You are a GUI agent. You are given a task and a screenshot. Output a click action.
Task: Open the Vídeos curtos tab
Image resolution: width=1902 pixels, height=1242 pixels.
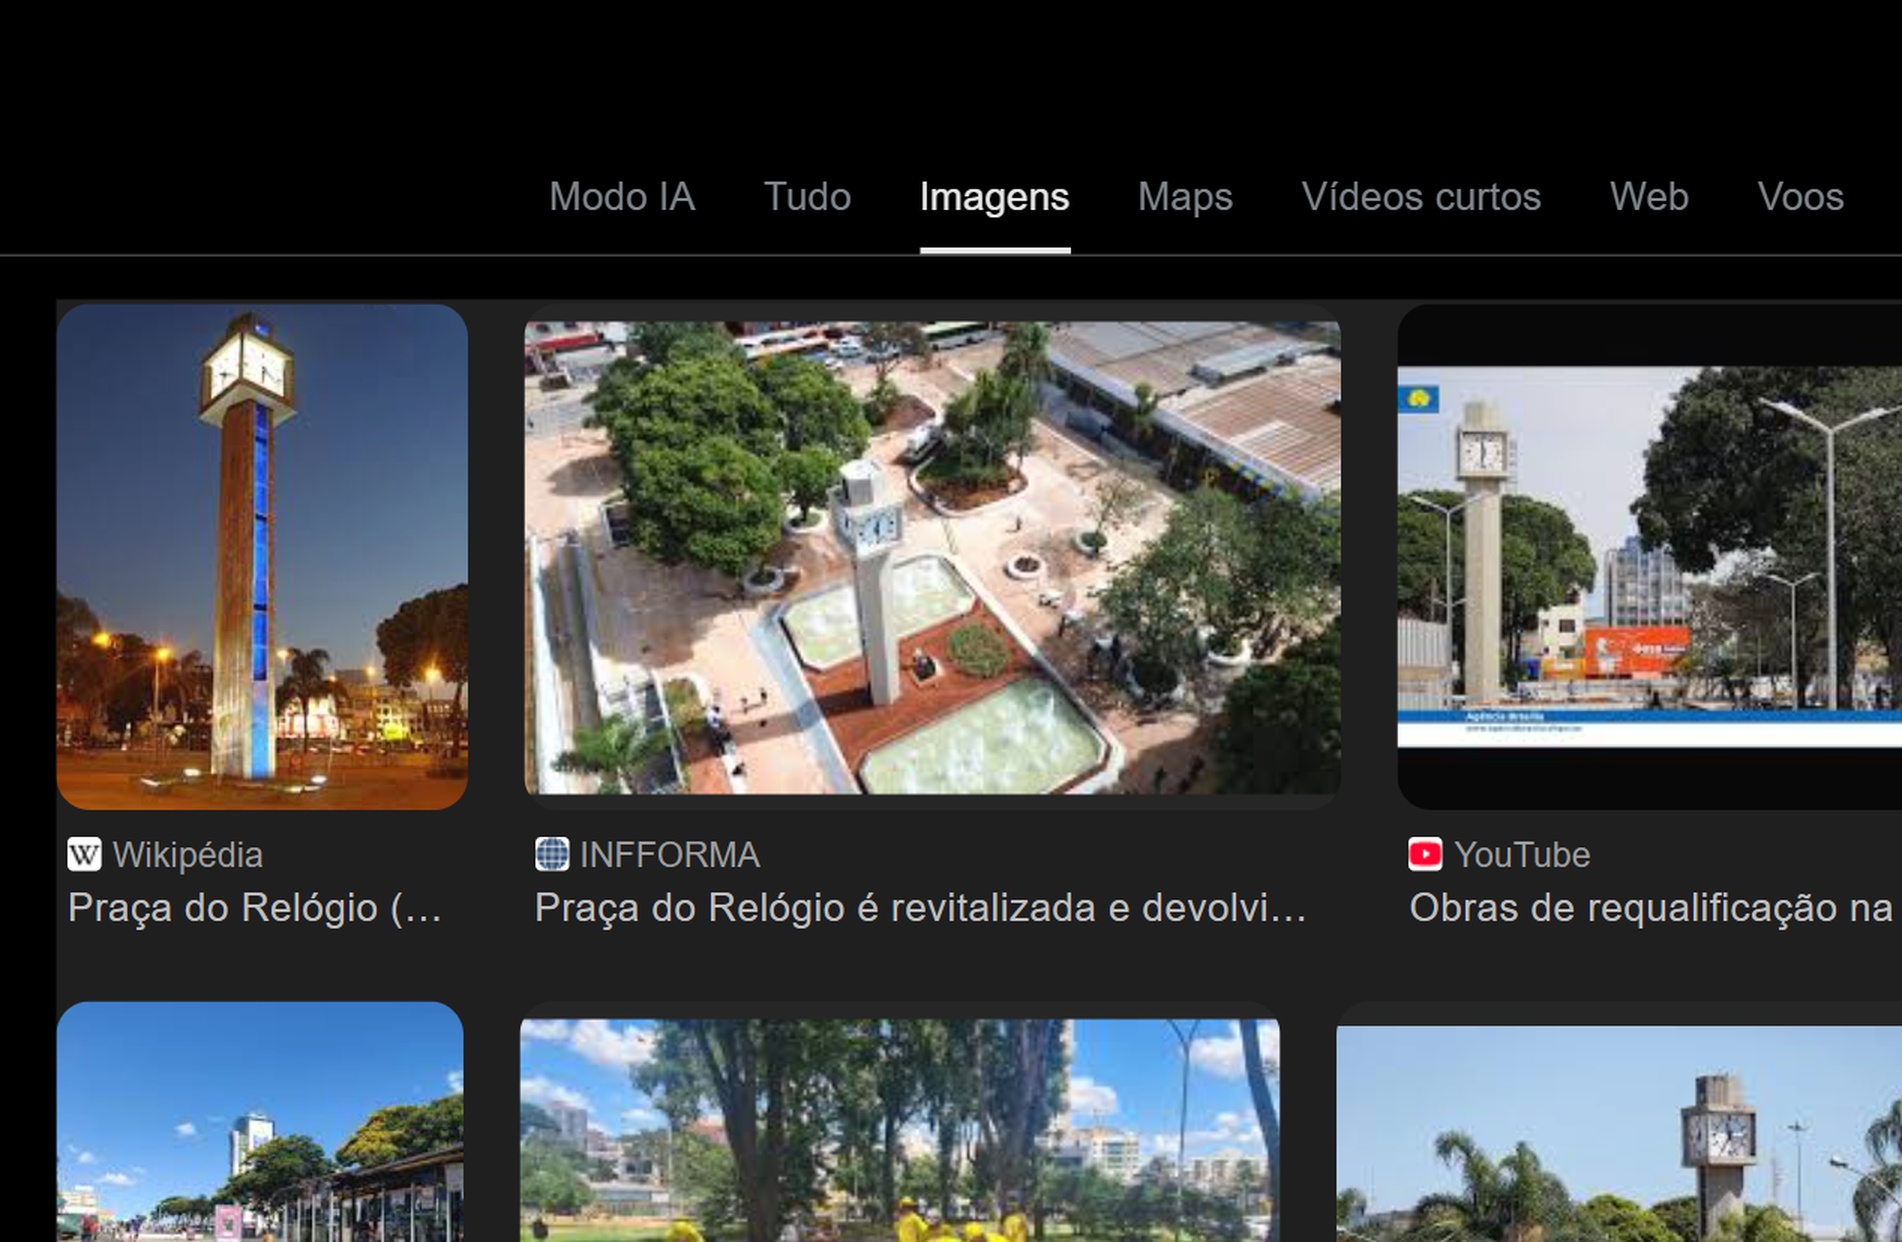point(1423,198)
